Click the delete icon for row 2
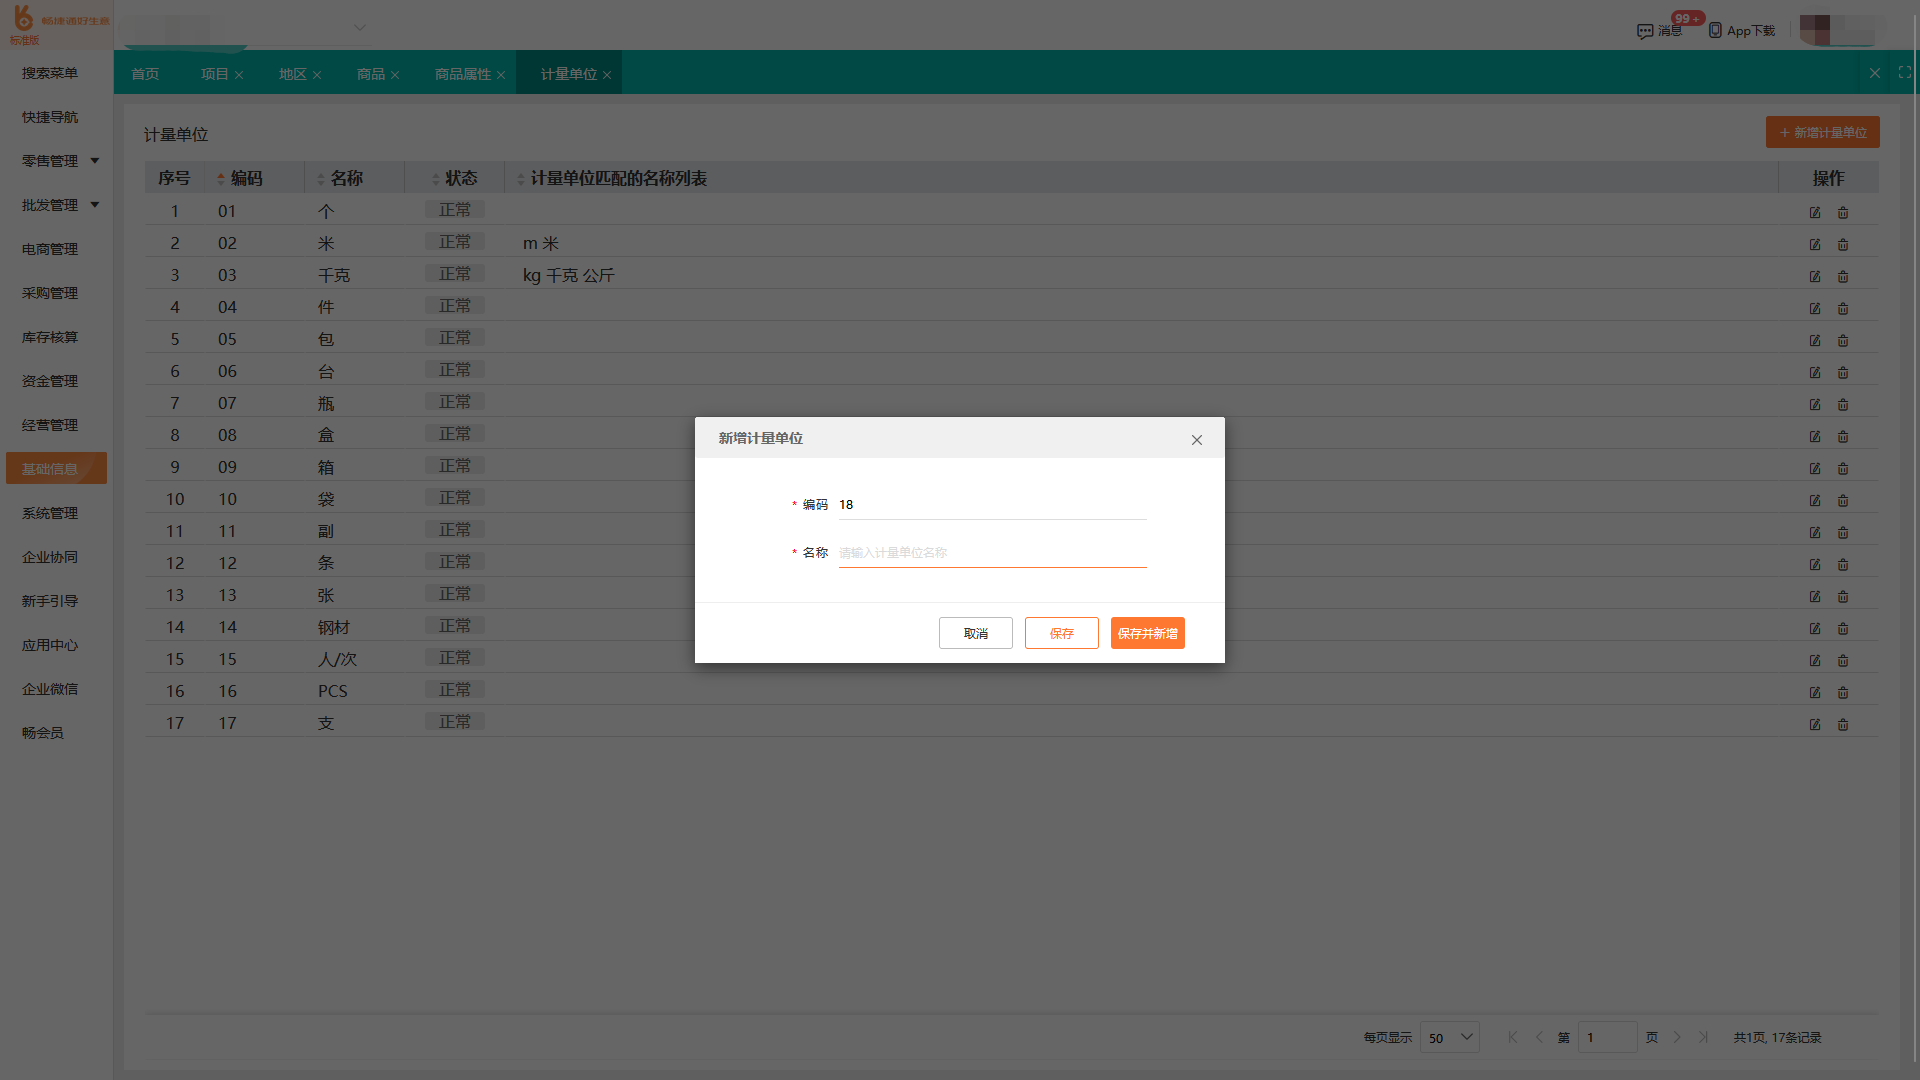Image resolution: width=1920 pixels, height=1080 pixels. pos(1844,244)
